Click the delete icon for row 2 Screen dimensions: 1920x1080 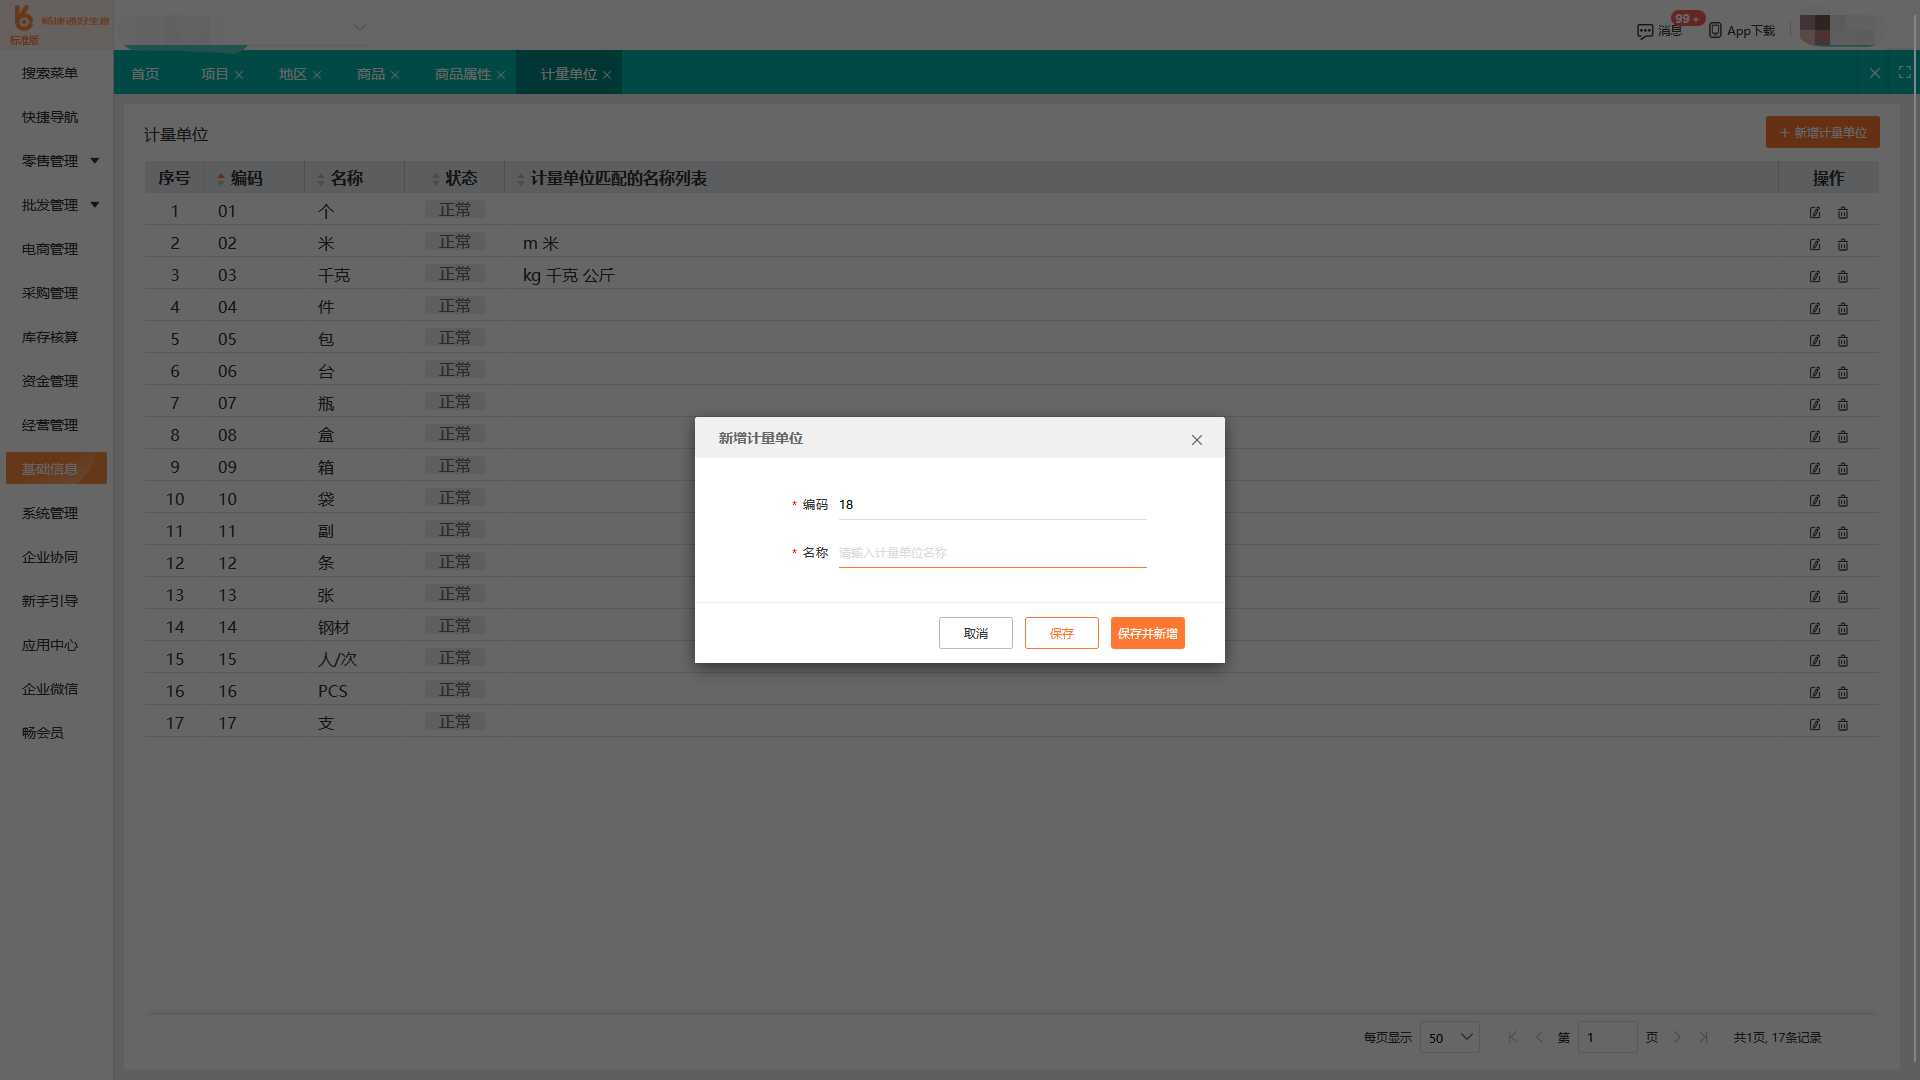tap(1844, 244)
